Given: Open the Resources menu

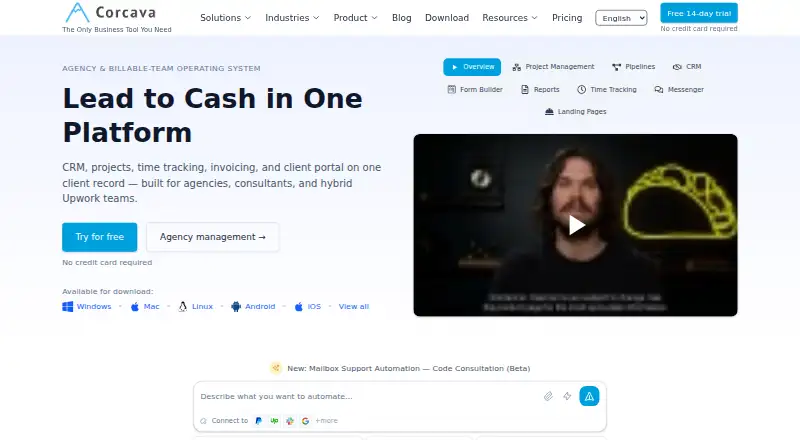Looking at the screenshot, I should coord(510,17).
